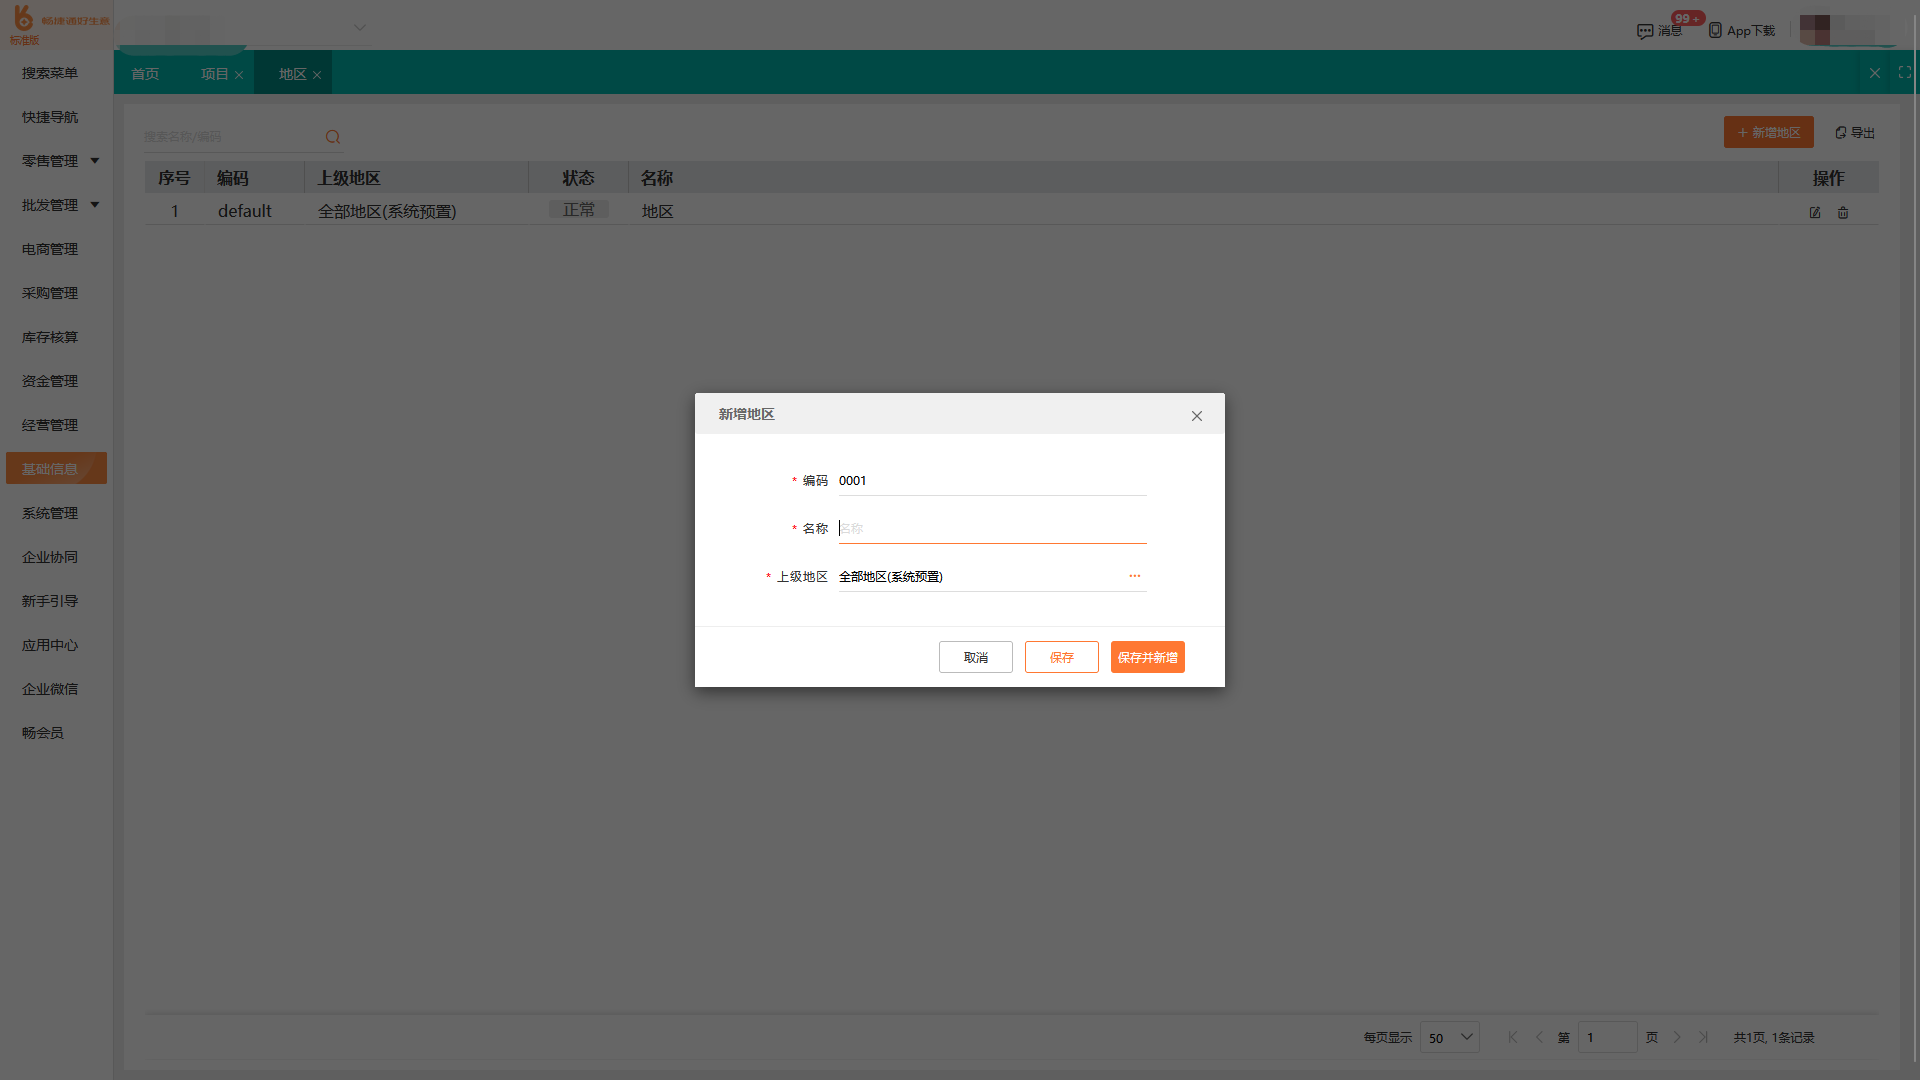Viewport: 1920px width, 1080px height.
Task: Click the 名称 input field
Action: click(x=990, y=527)
